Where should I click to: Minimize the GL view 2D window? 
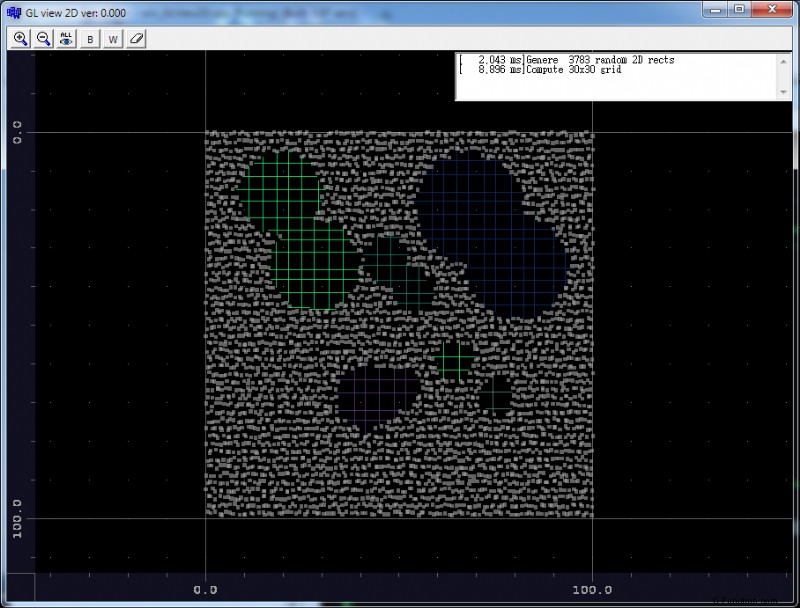712,9
